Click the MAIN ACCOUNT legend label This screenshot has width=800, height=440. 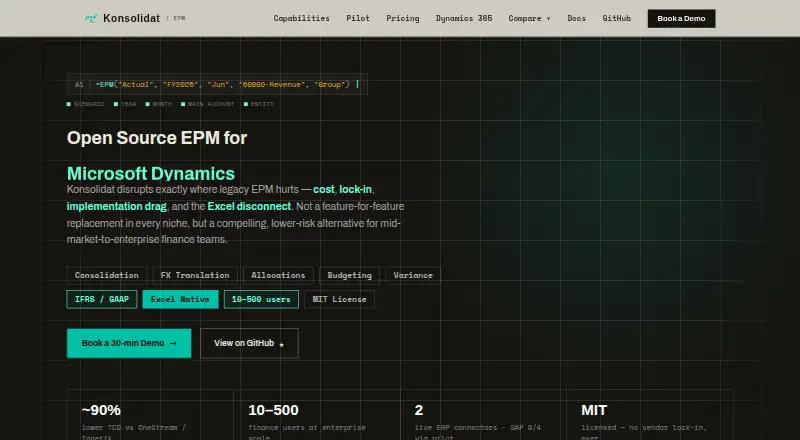pos(211,104)
